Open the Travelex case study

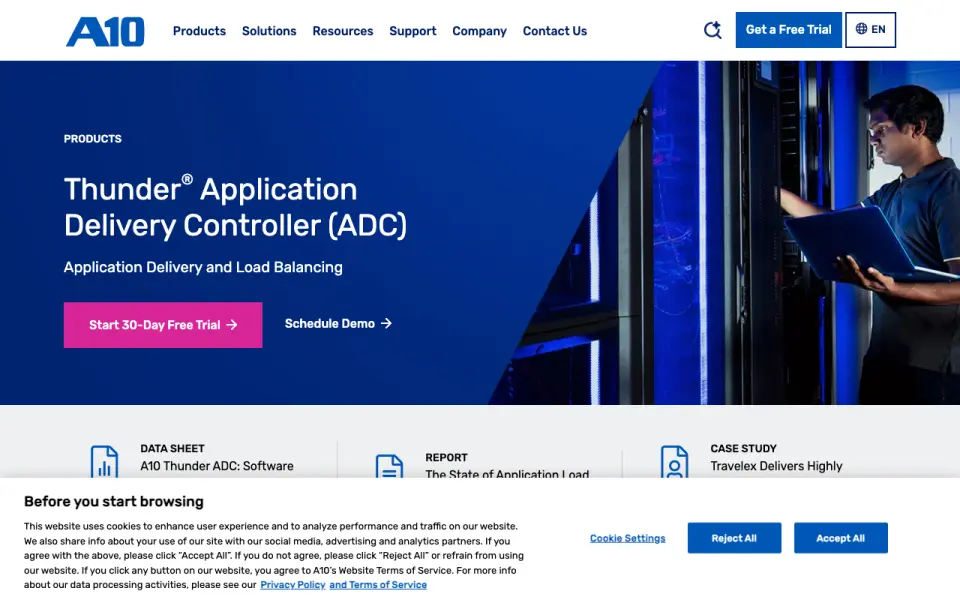pos(776,466)
